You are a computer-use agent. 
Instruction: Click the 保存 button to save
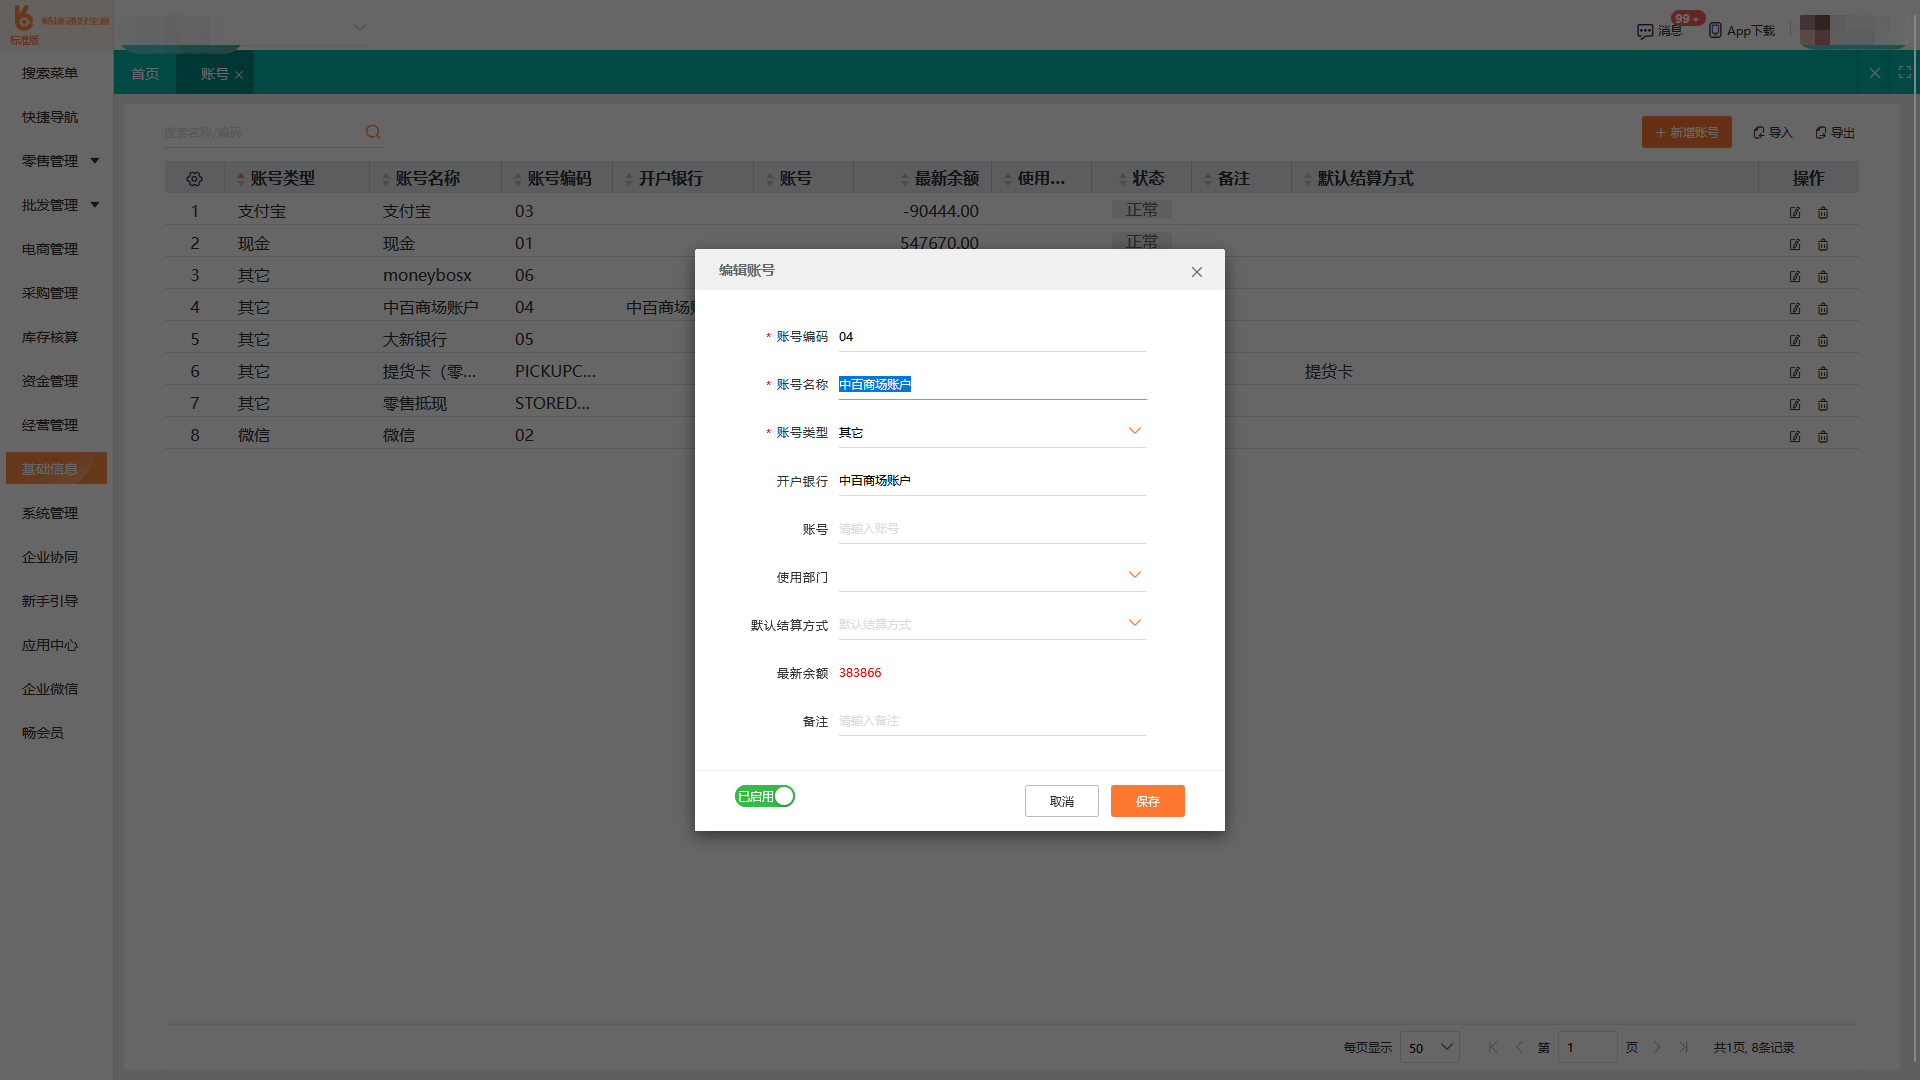pyautogui.click(x=1147, y=800)
